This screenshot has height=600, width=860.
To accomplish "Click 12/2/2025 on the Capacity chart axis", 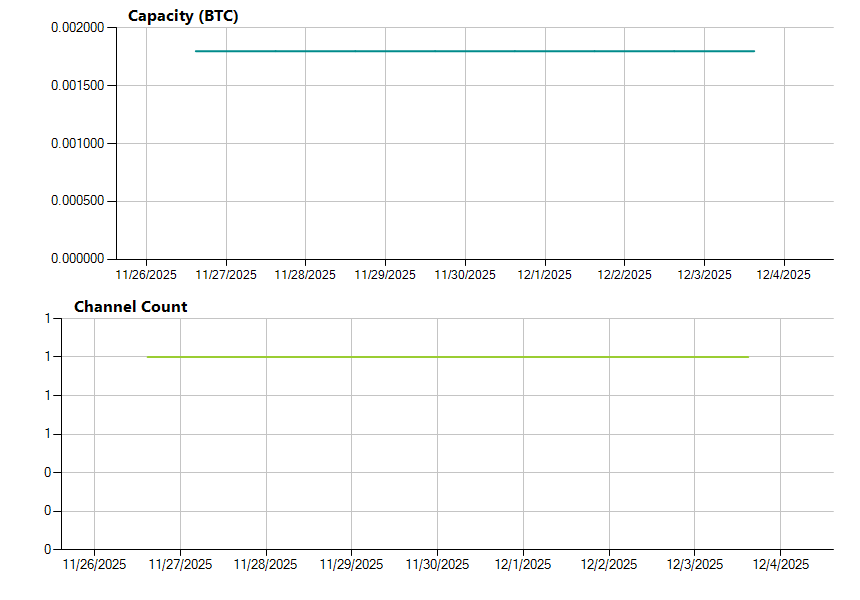I will tap(624, 274).
